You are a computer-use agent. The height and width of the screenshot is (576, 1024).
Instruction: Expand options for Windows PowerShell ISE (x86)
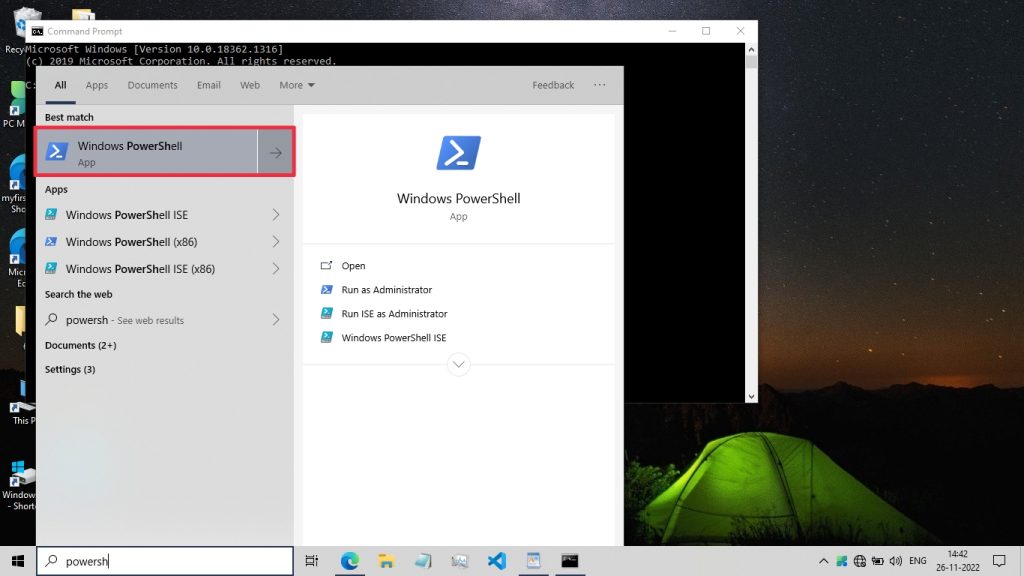click(276, 268)
